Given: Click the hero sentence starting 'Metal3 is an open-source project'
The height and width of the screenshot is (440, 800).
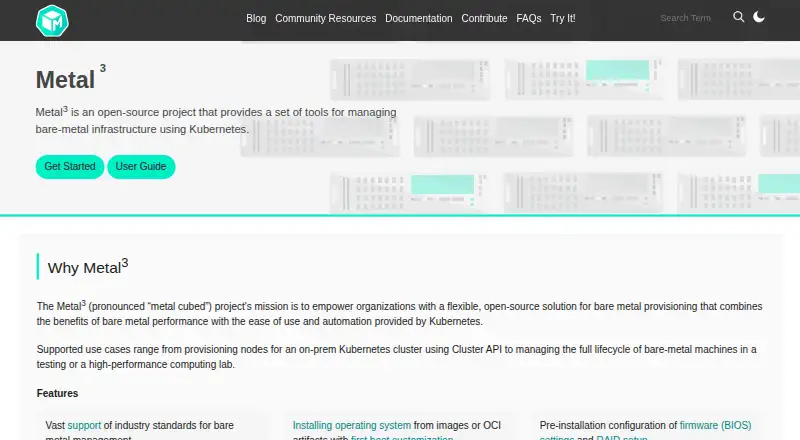Looking at the screenshot, I should point(216,120).
